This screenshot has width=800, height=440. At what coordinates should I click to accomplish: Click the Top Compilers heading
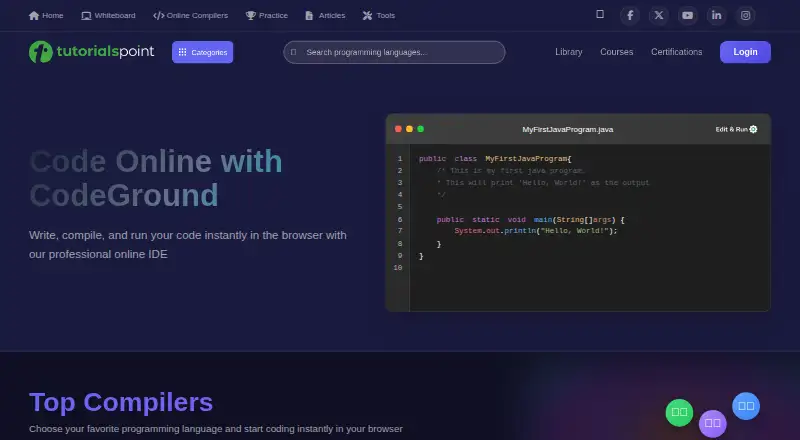121,402
